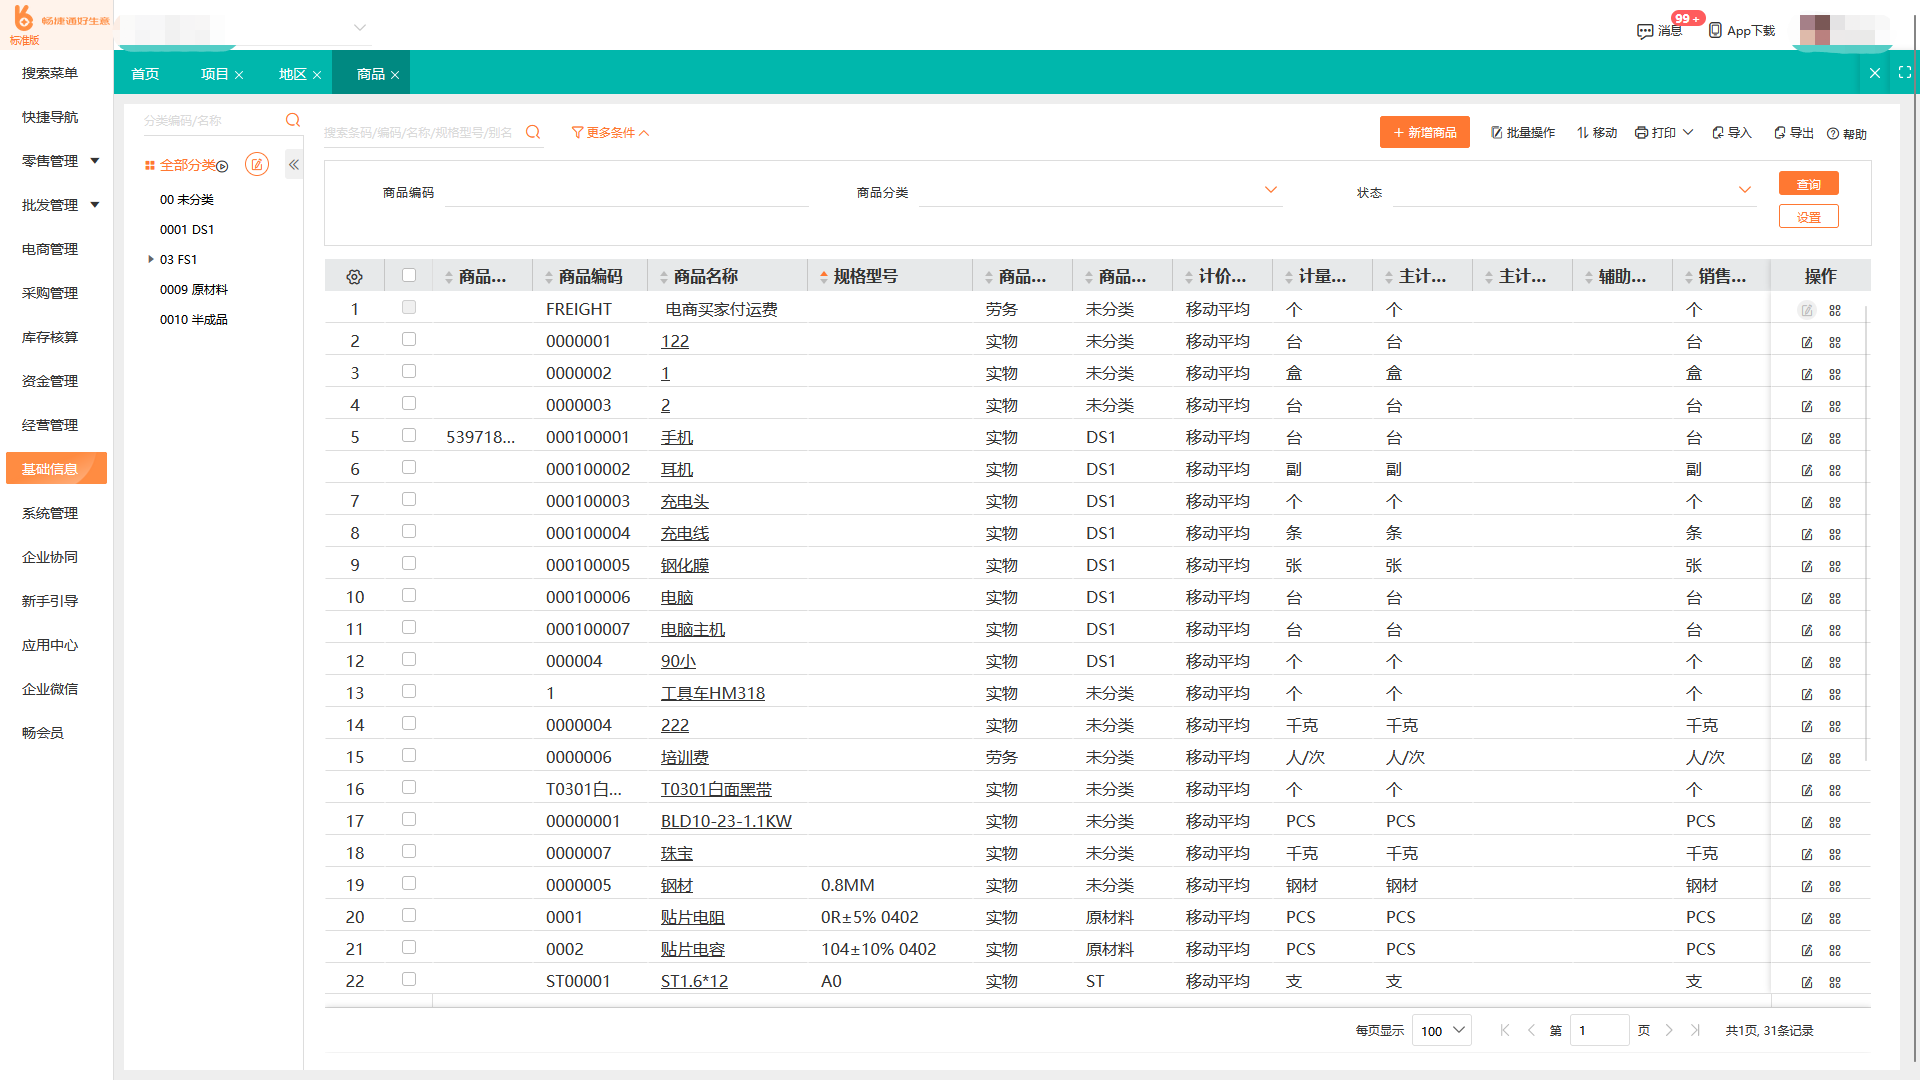Click 贴片电阻 product name link
This screenshot has width=1920, height=1080.
tap(692, 916)
